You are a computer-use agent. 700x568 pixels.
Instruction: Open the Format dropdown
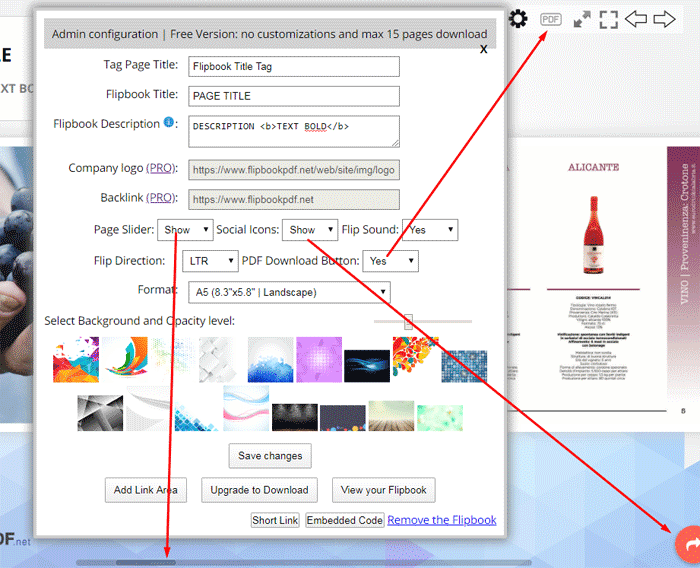coord(289,292)
